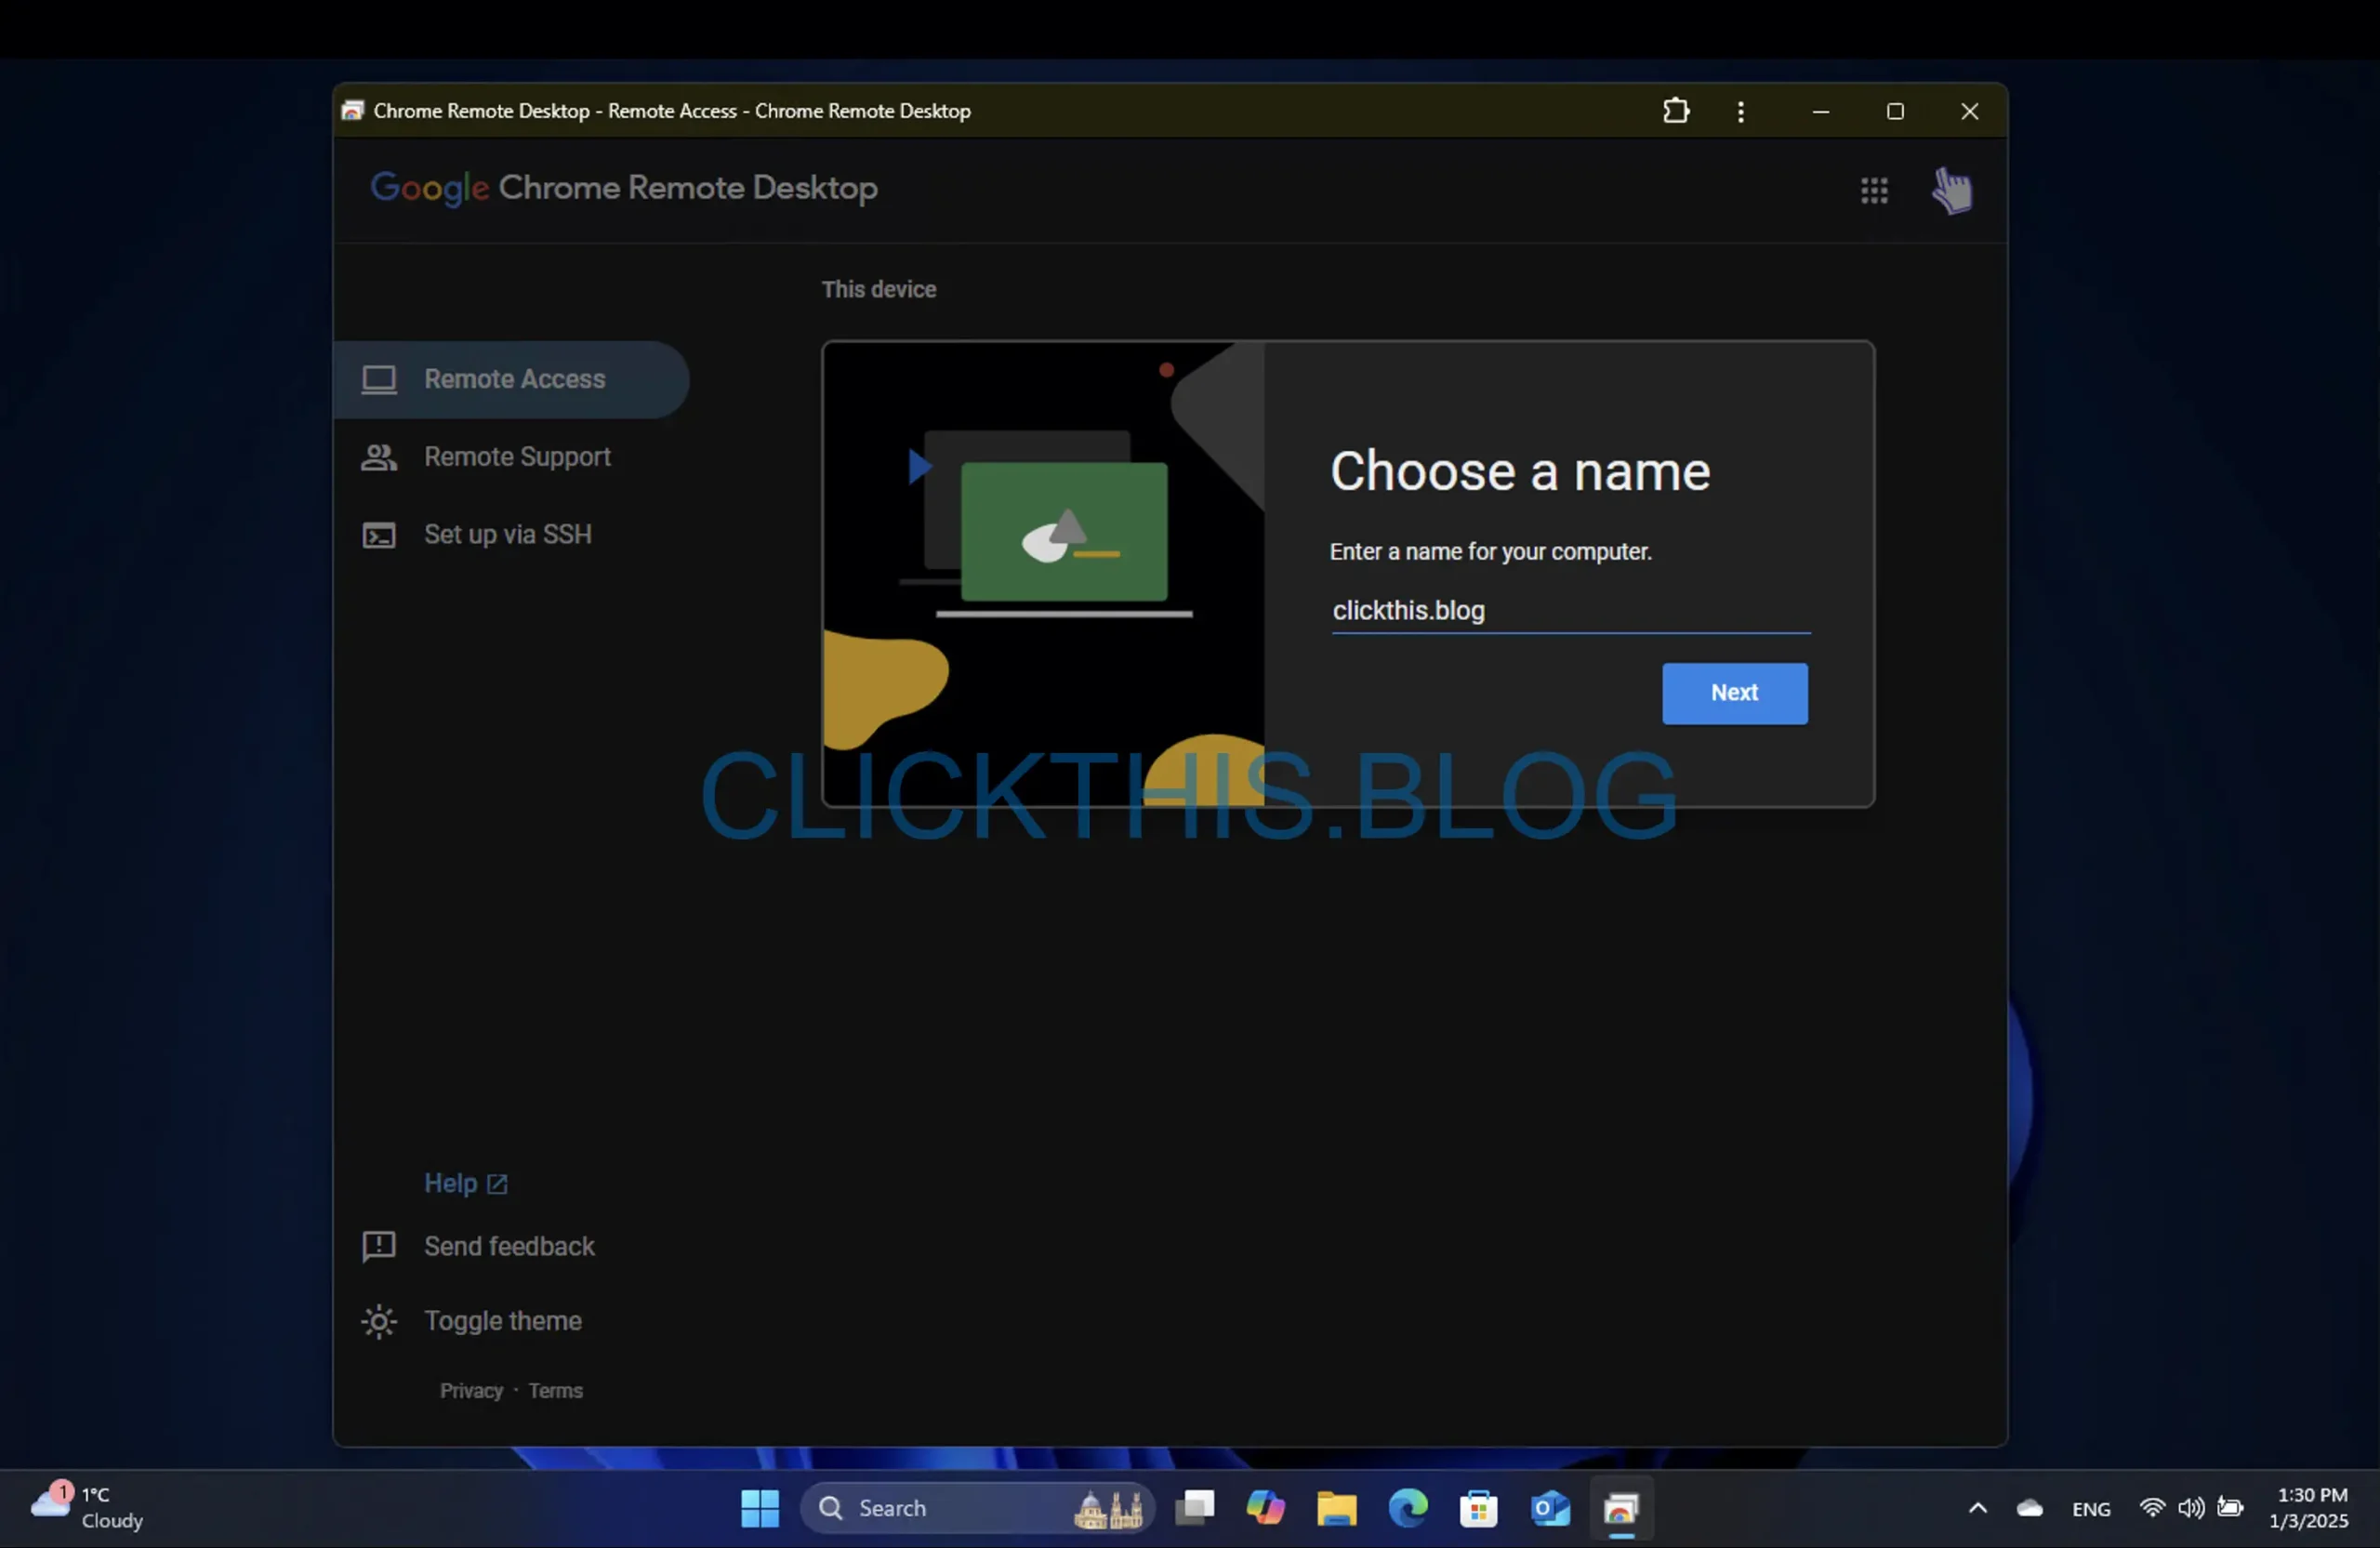Click the sun theme icon

tap(379, 1322)
